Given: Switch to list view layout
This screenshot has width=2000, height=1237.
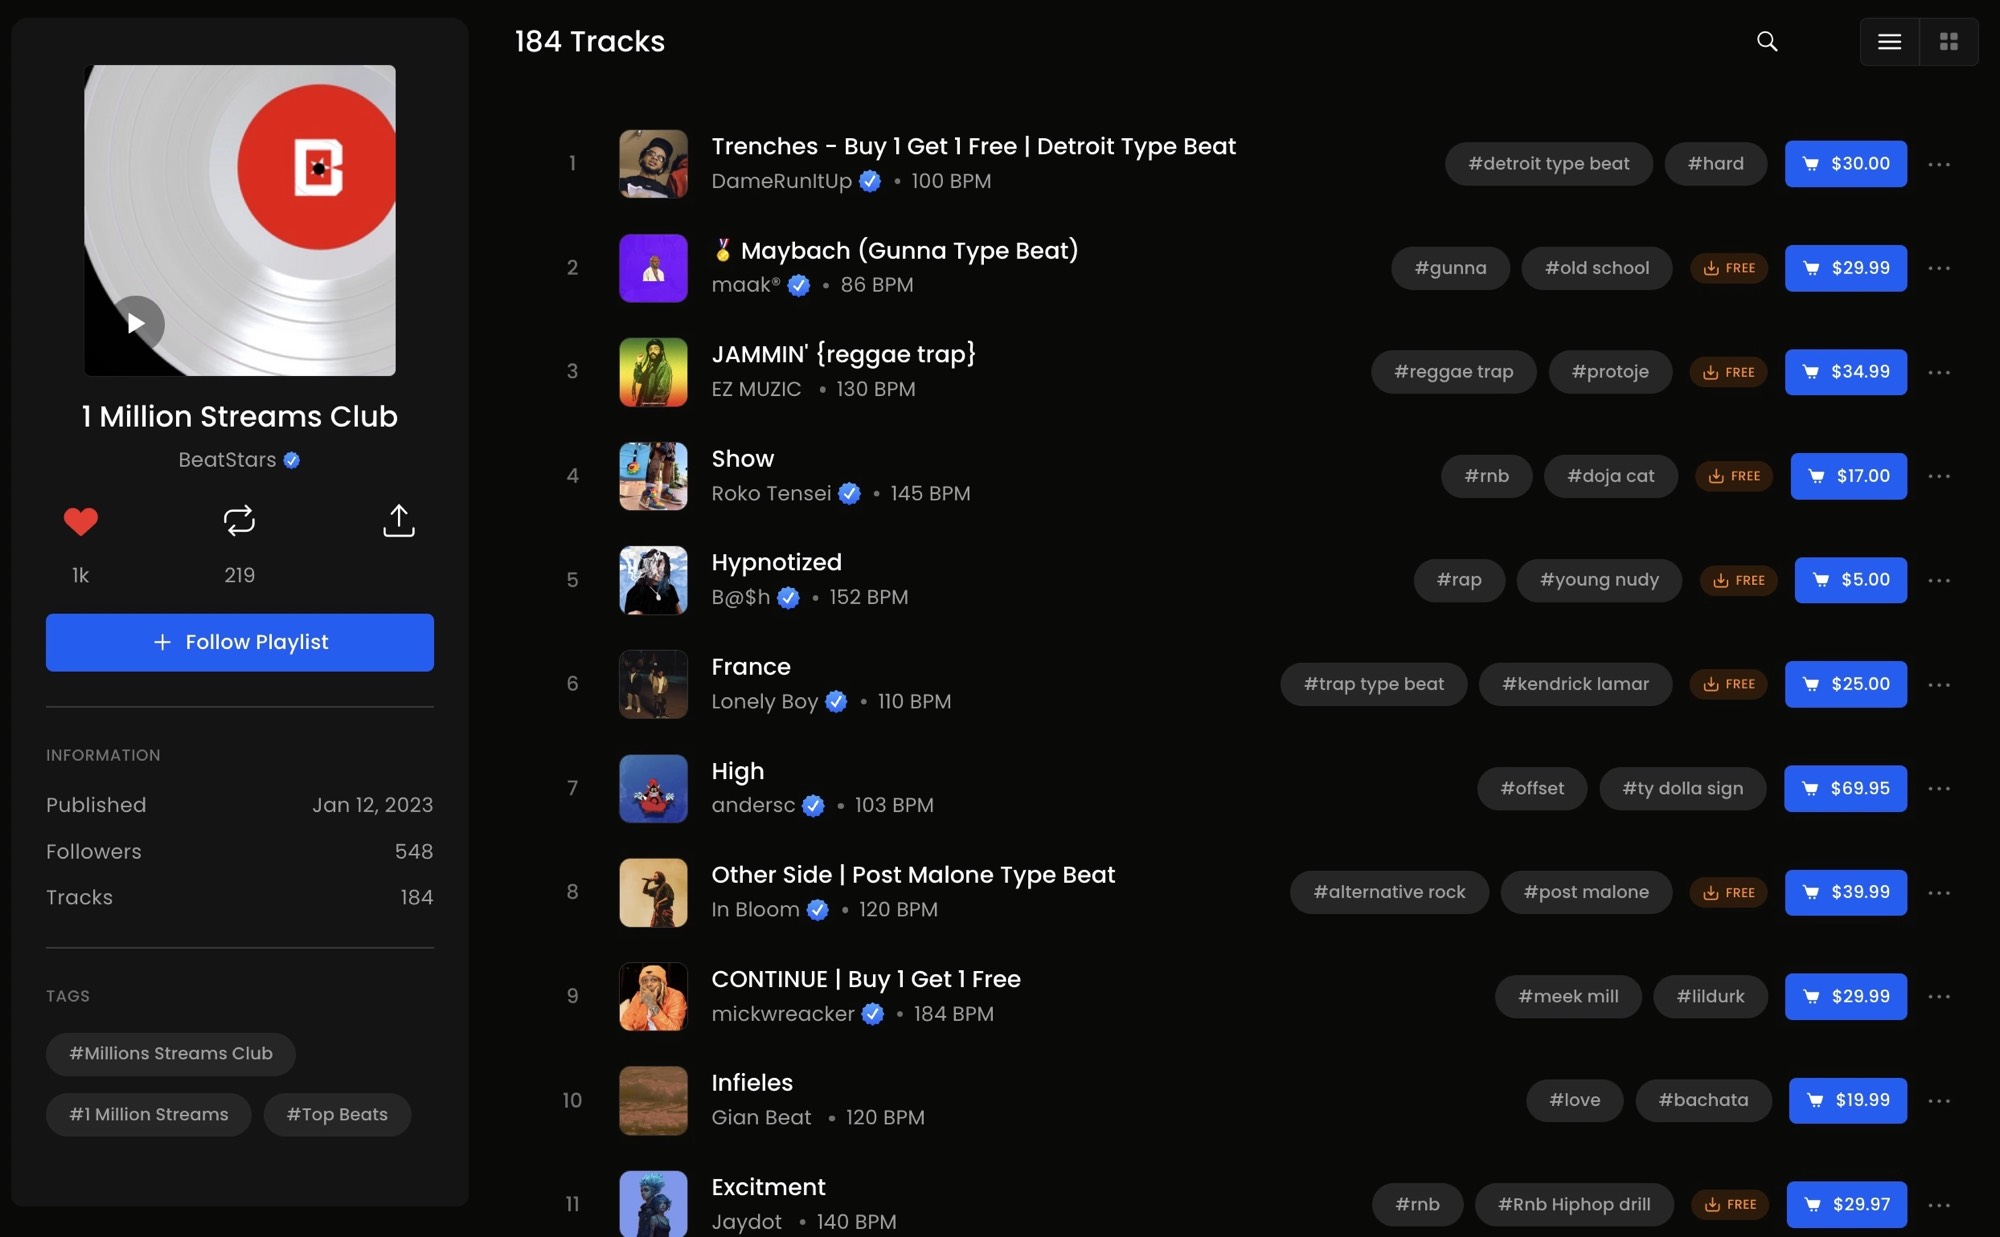Looking at the screenshot, I should tap(1889, 39).
